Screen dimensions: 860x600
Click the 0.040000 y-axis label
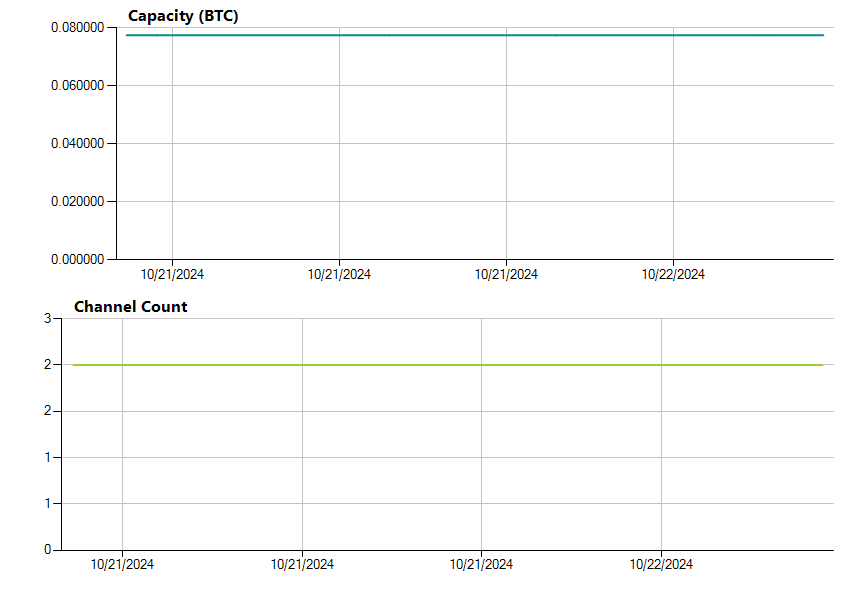[x=77, y=144]
